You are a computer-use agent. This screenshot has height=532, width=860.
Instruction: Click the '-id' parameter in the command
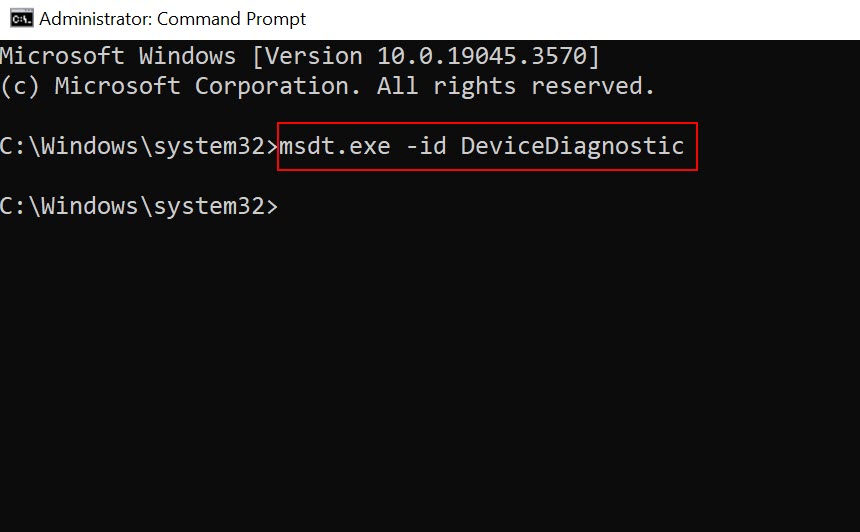coord(426,146)
